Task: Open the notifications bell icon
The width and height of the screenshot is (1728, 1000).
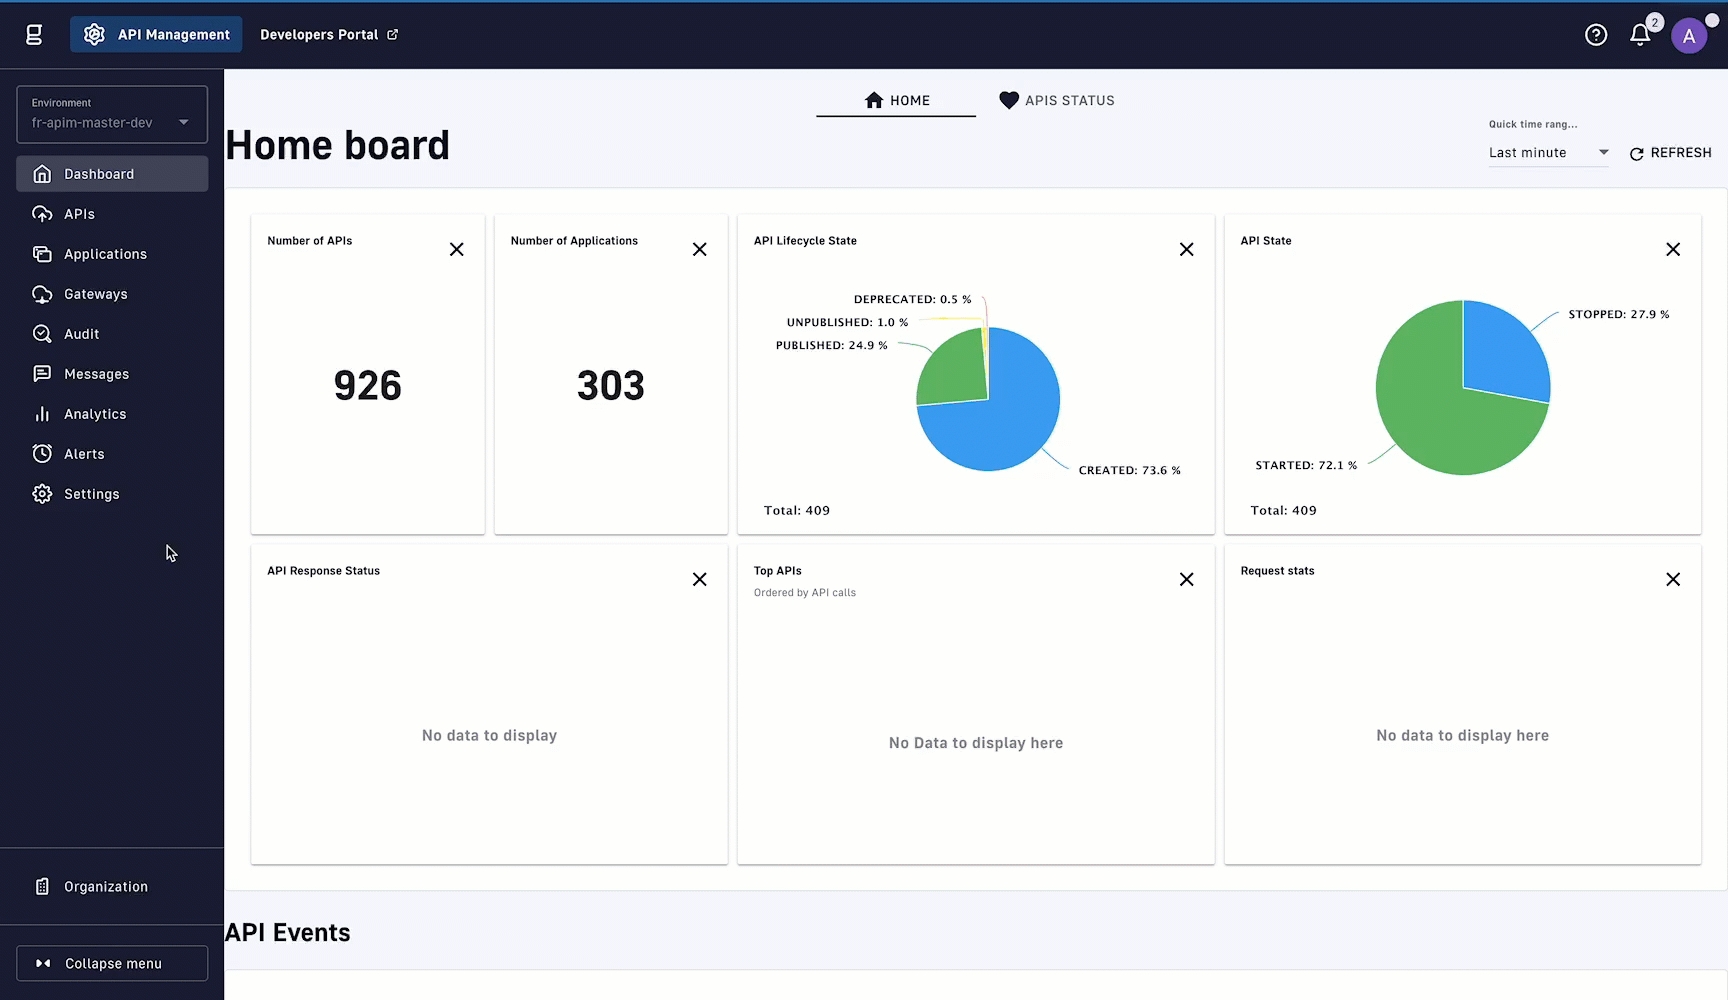Action: coord(1640,35)
